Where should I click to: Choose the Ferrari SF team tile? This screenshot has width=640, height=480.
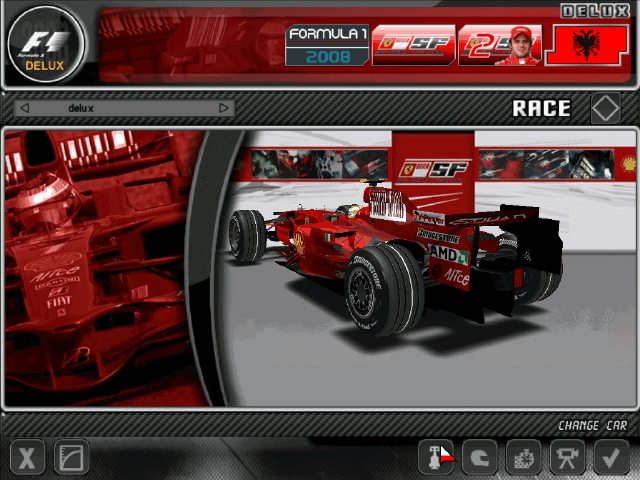(x=413, y=45)
